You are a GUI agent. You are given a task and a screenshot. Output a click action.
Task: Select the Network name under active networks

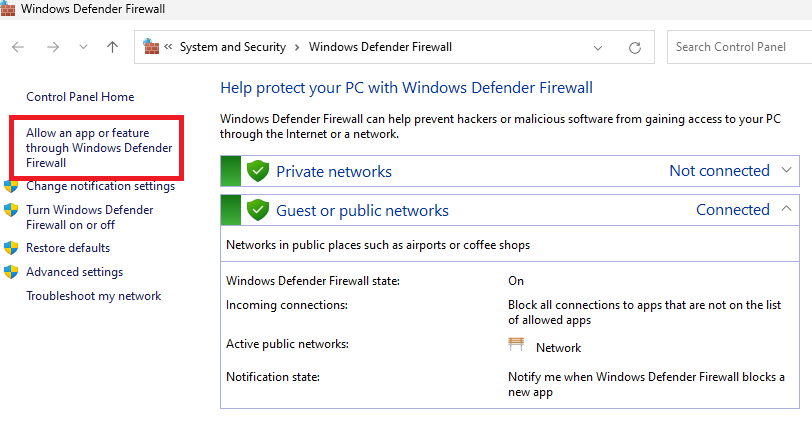[558, 348]
